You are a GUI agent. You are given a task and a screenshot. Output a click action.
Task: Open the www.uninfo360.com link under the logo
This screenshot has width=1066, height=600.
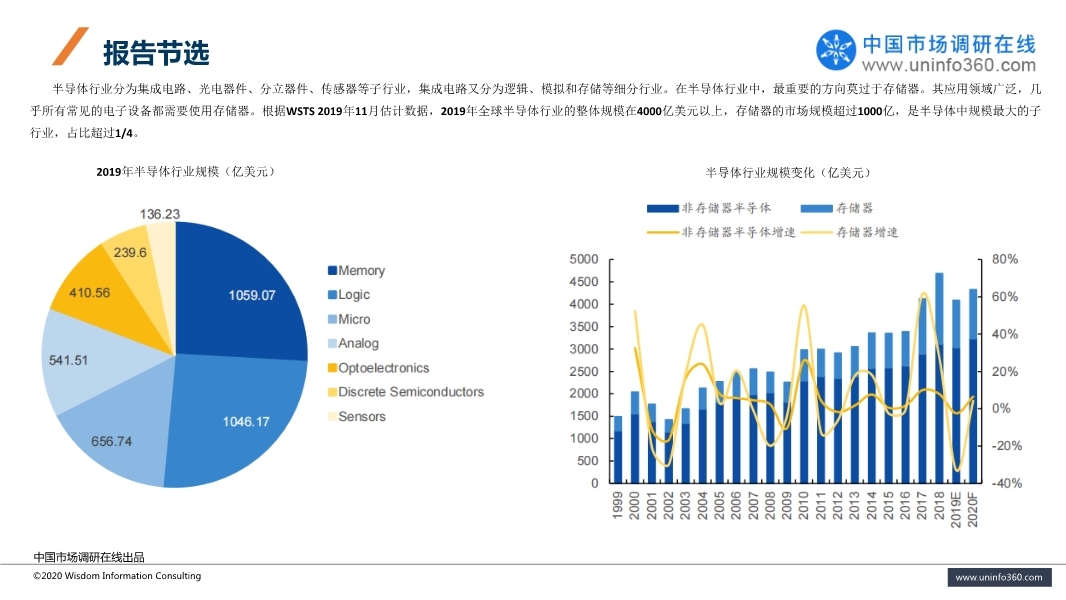[x=948, y=66]
